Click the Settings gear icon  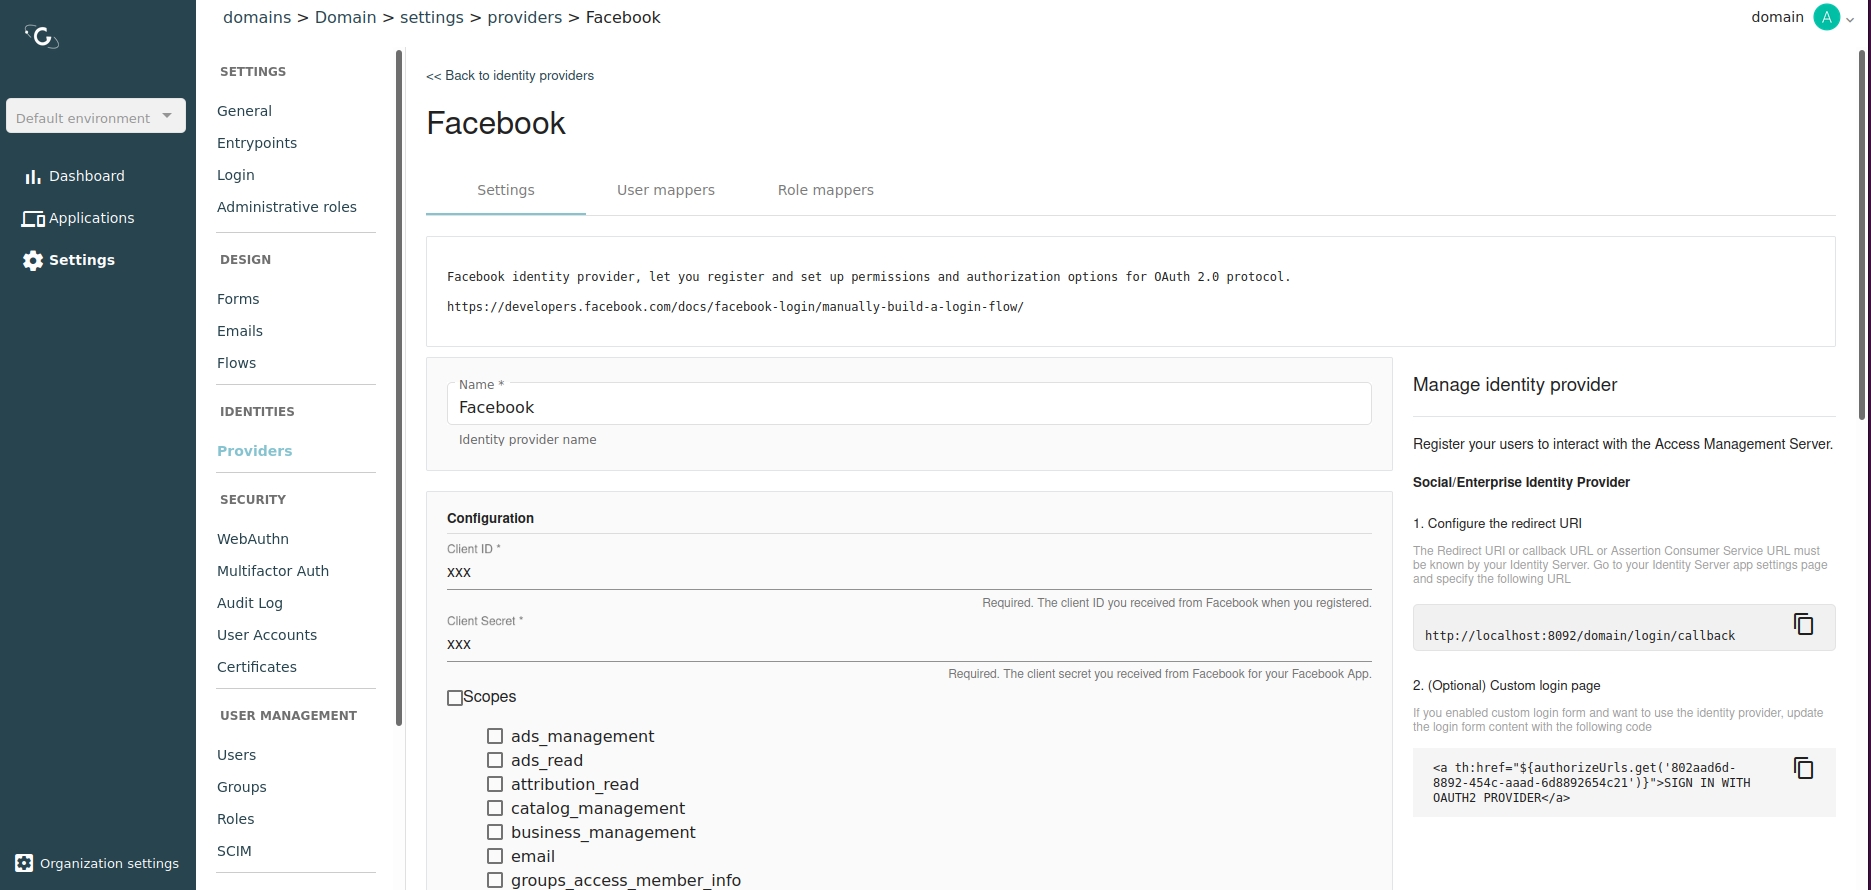click(33, 261)
